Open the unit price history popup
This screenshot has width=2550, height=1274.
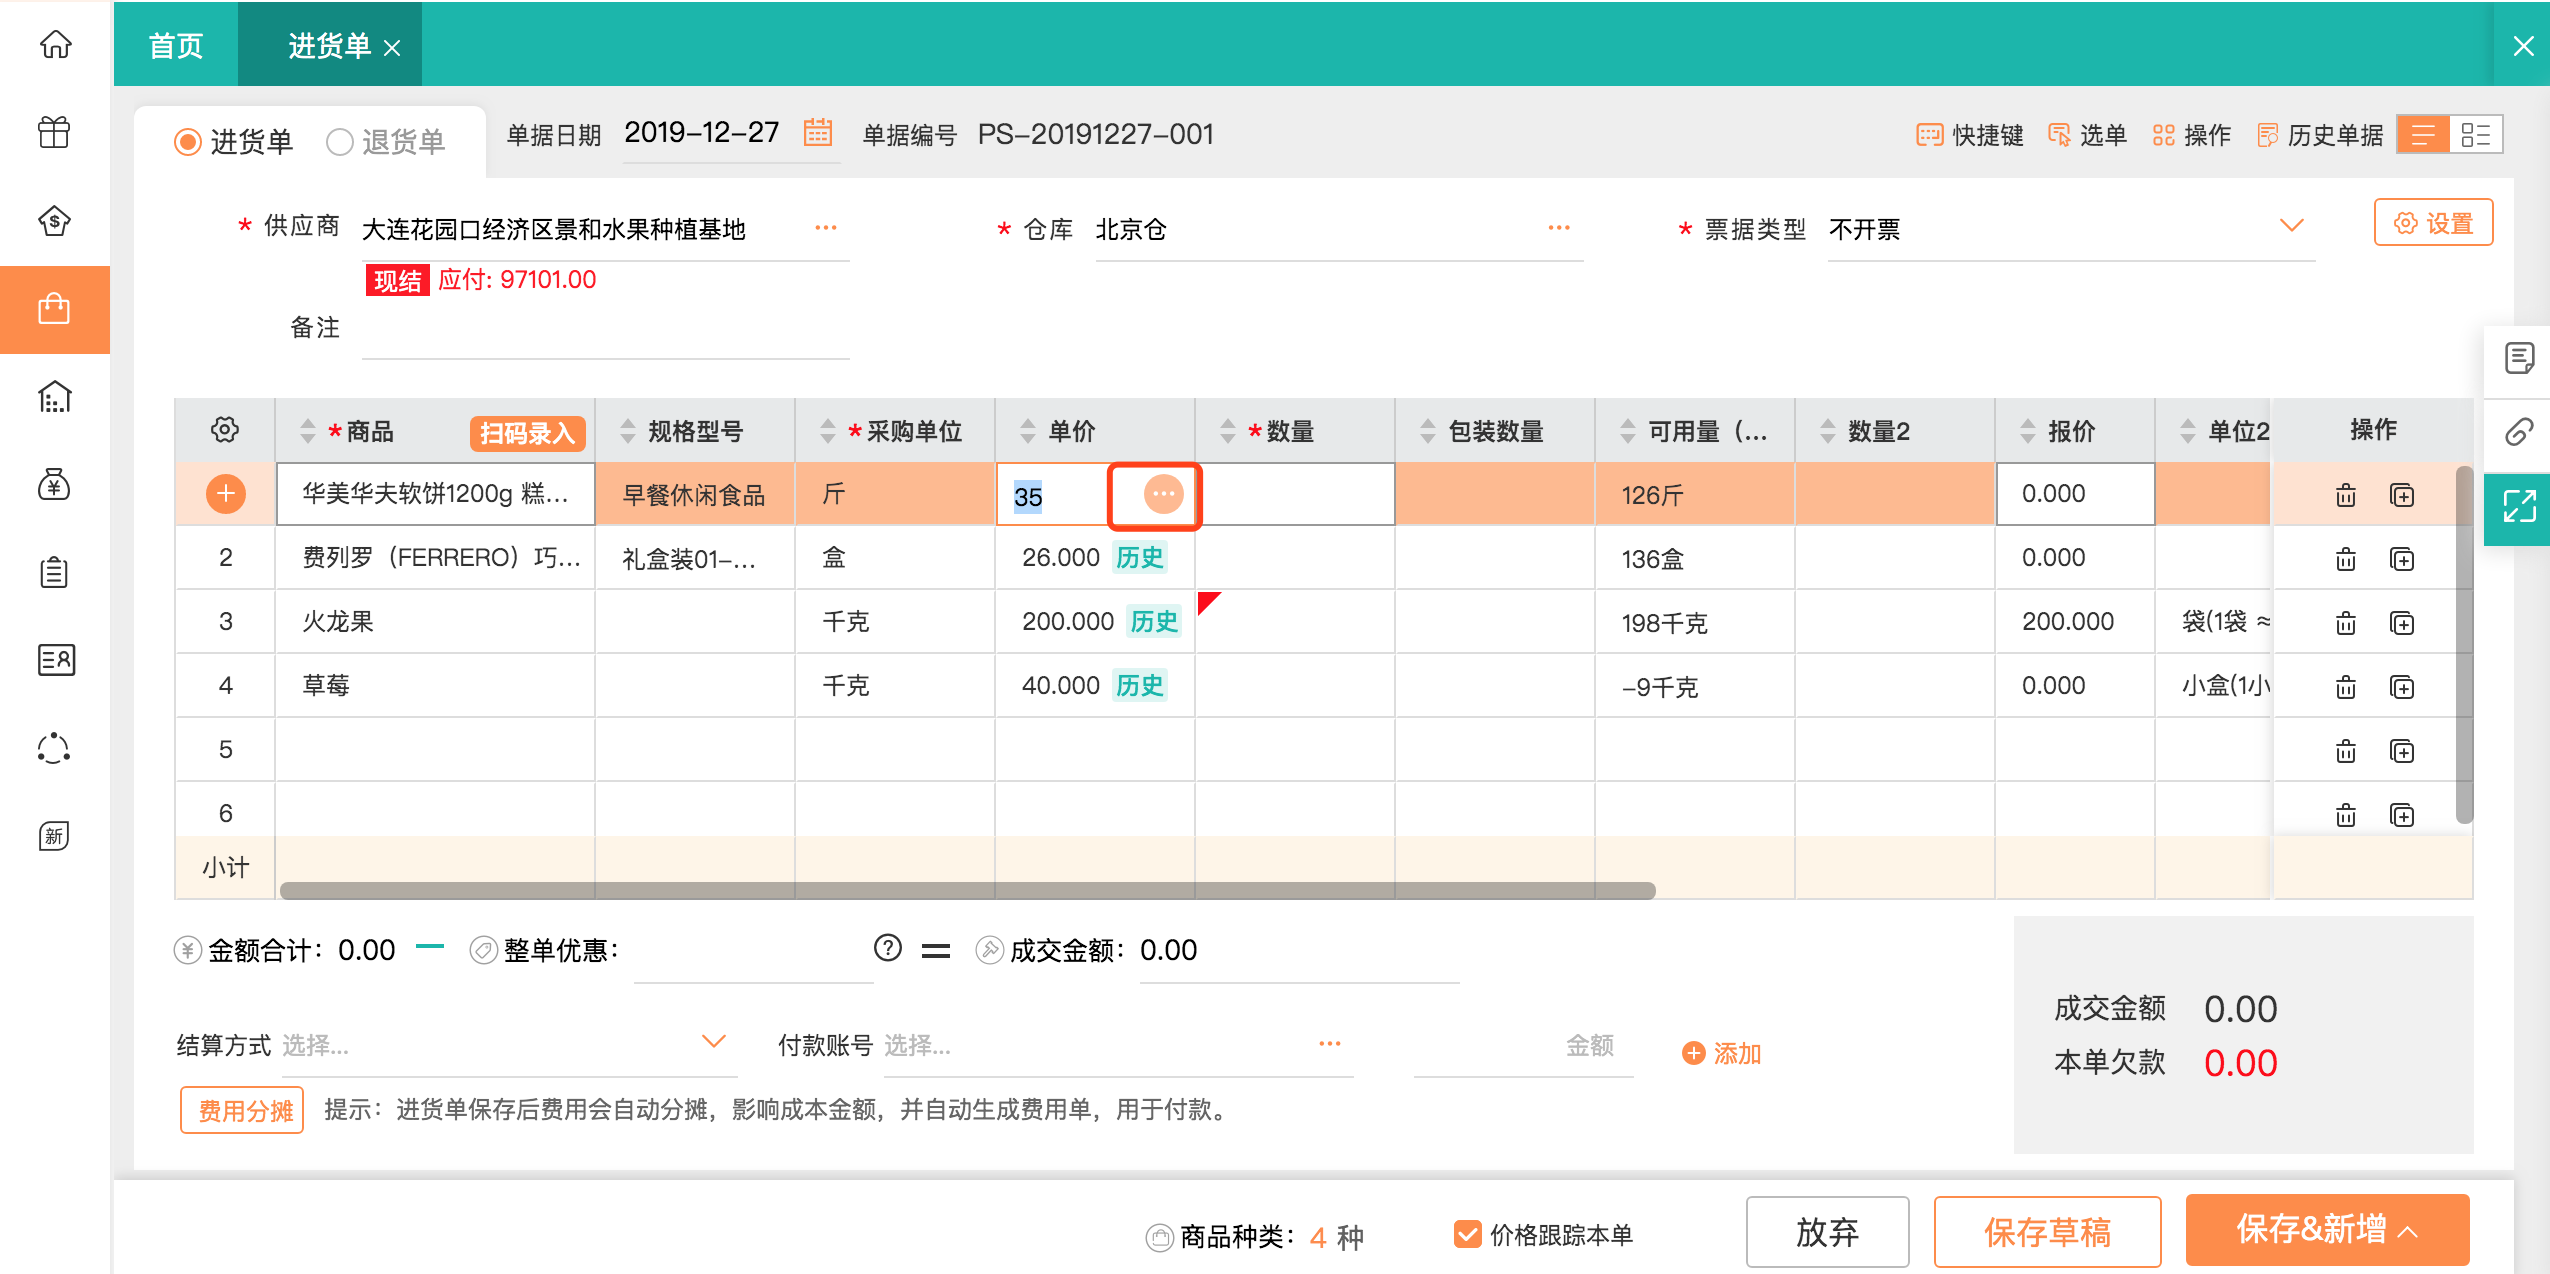pos(1161,495)
